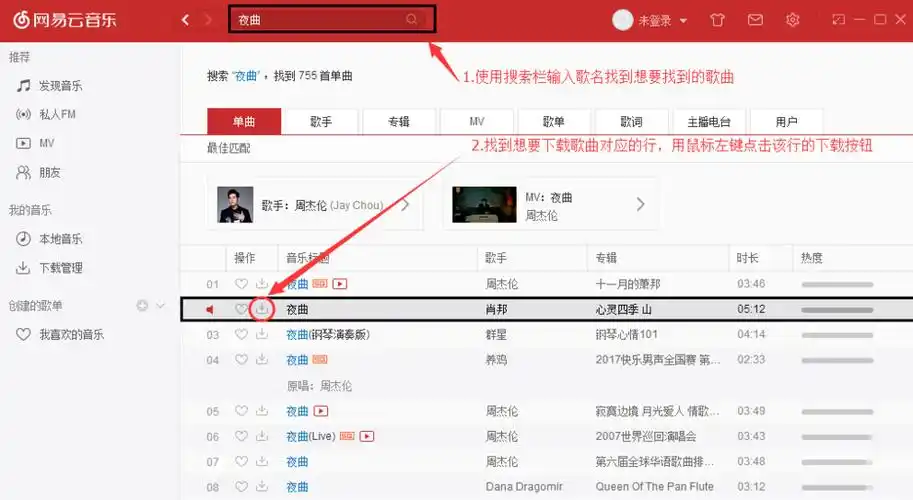
Task: Switch to the 专辑 tab
Action: pos(399,121)
